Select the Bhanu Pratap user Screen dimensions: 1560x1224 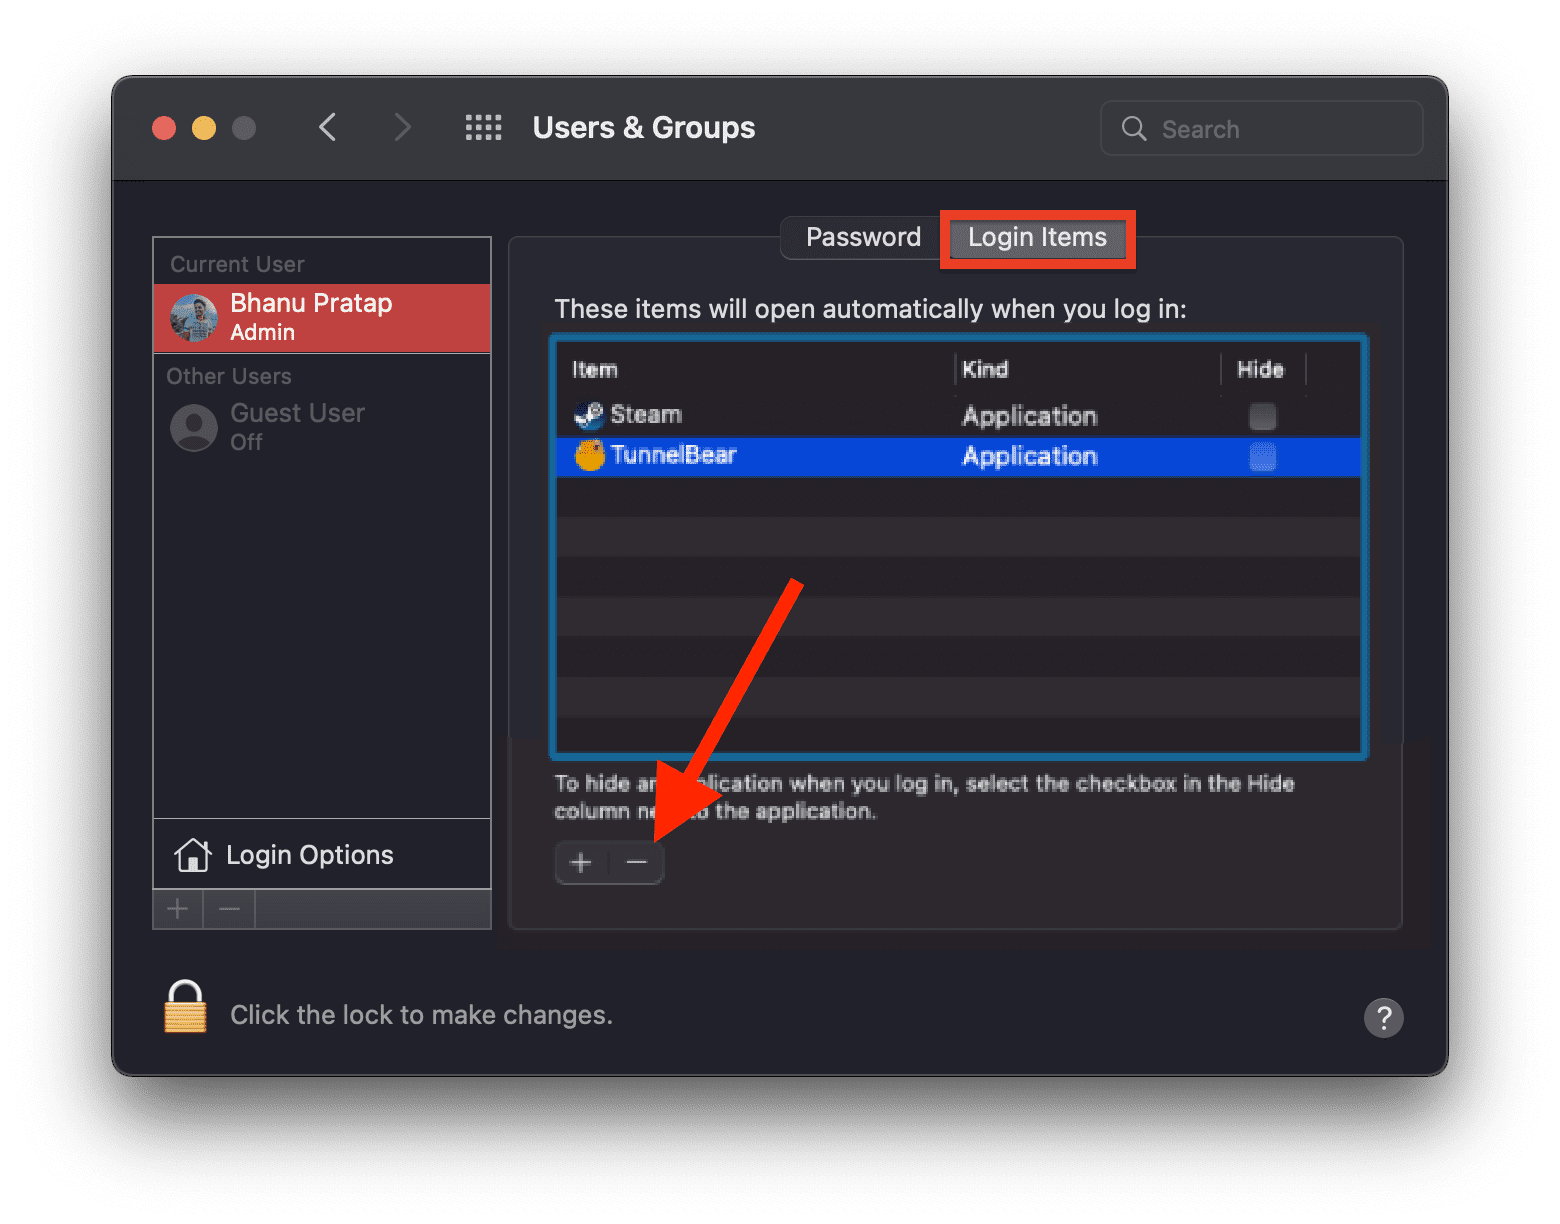pos(322,318)
